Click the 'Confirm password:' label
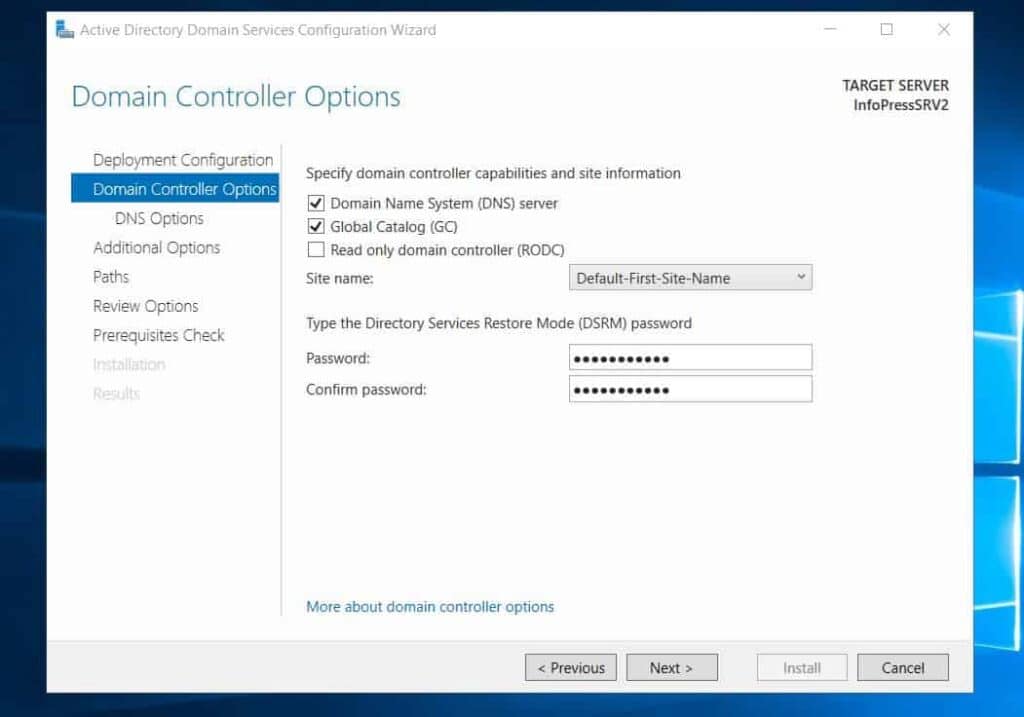Screen dimensions: 1024x717 point(366,390)
